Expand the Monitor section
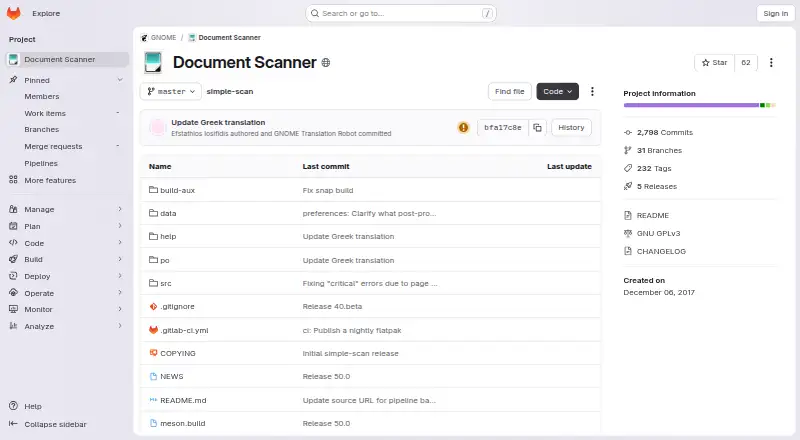 tap(67, 309)
